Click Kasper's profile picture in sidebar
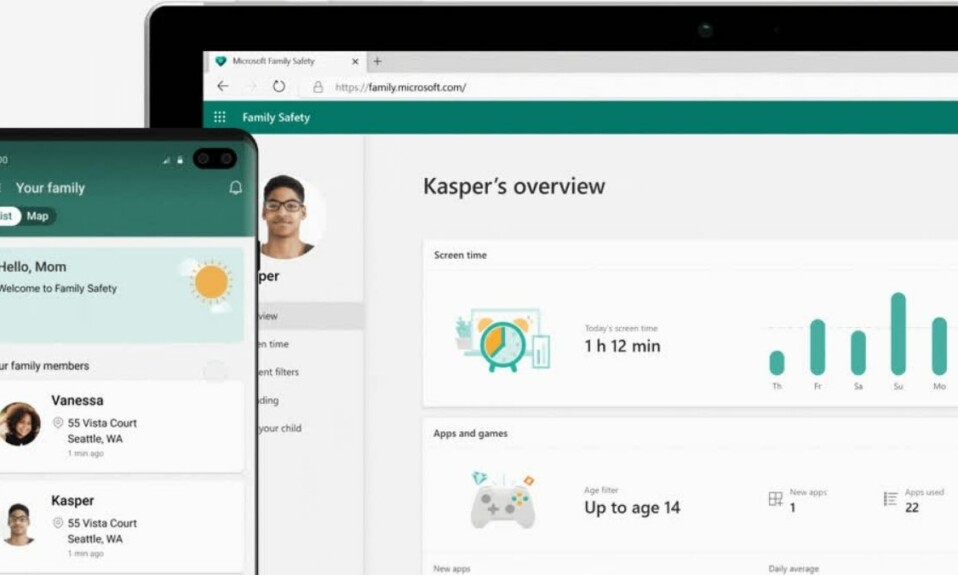Screen dimensions: 958x575 (287, 217)
